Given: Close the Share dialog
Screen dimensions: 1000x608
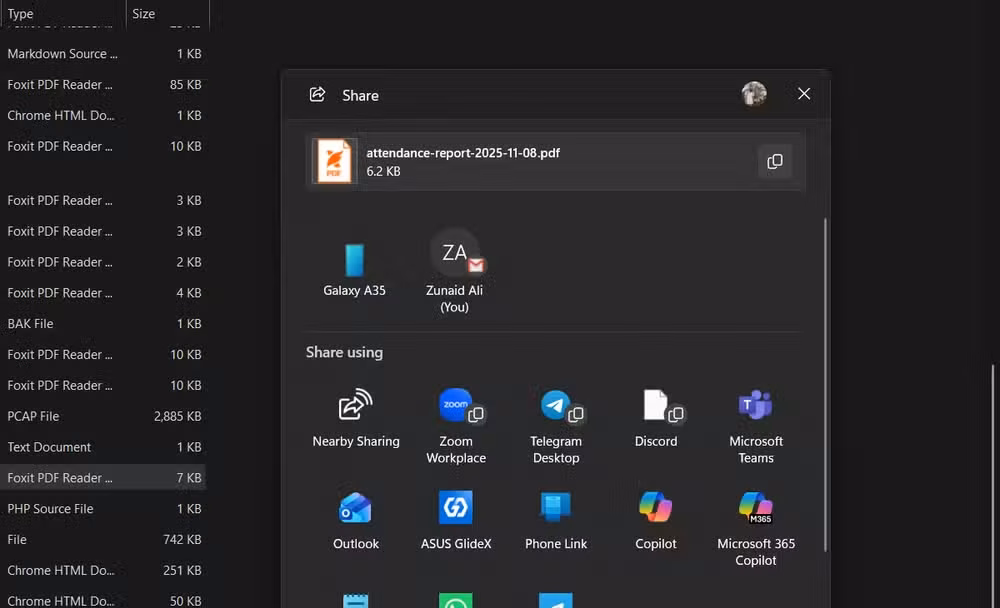Looking at the screenshot, I should (804, 94).
